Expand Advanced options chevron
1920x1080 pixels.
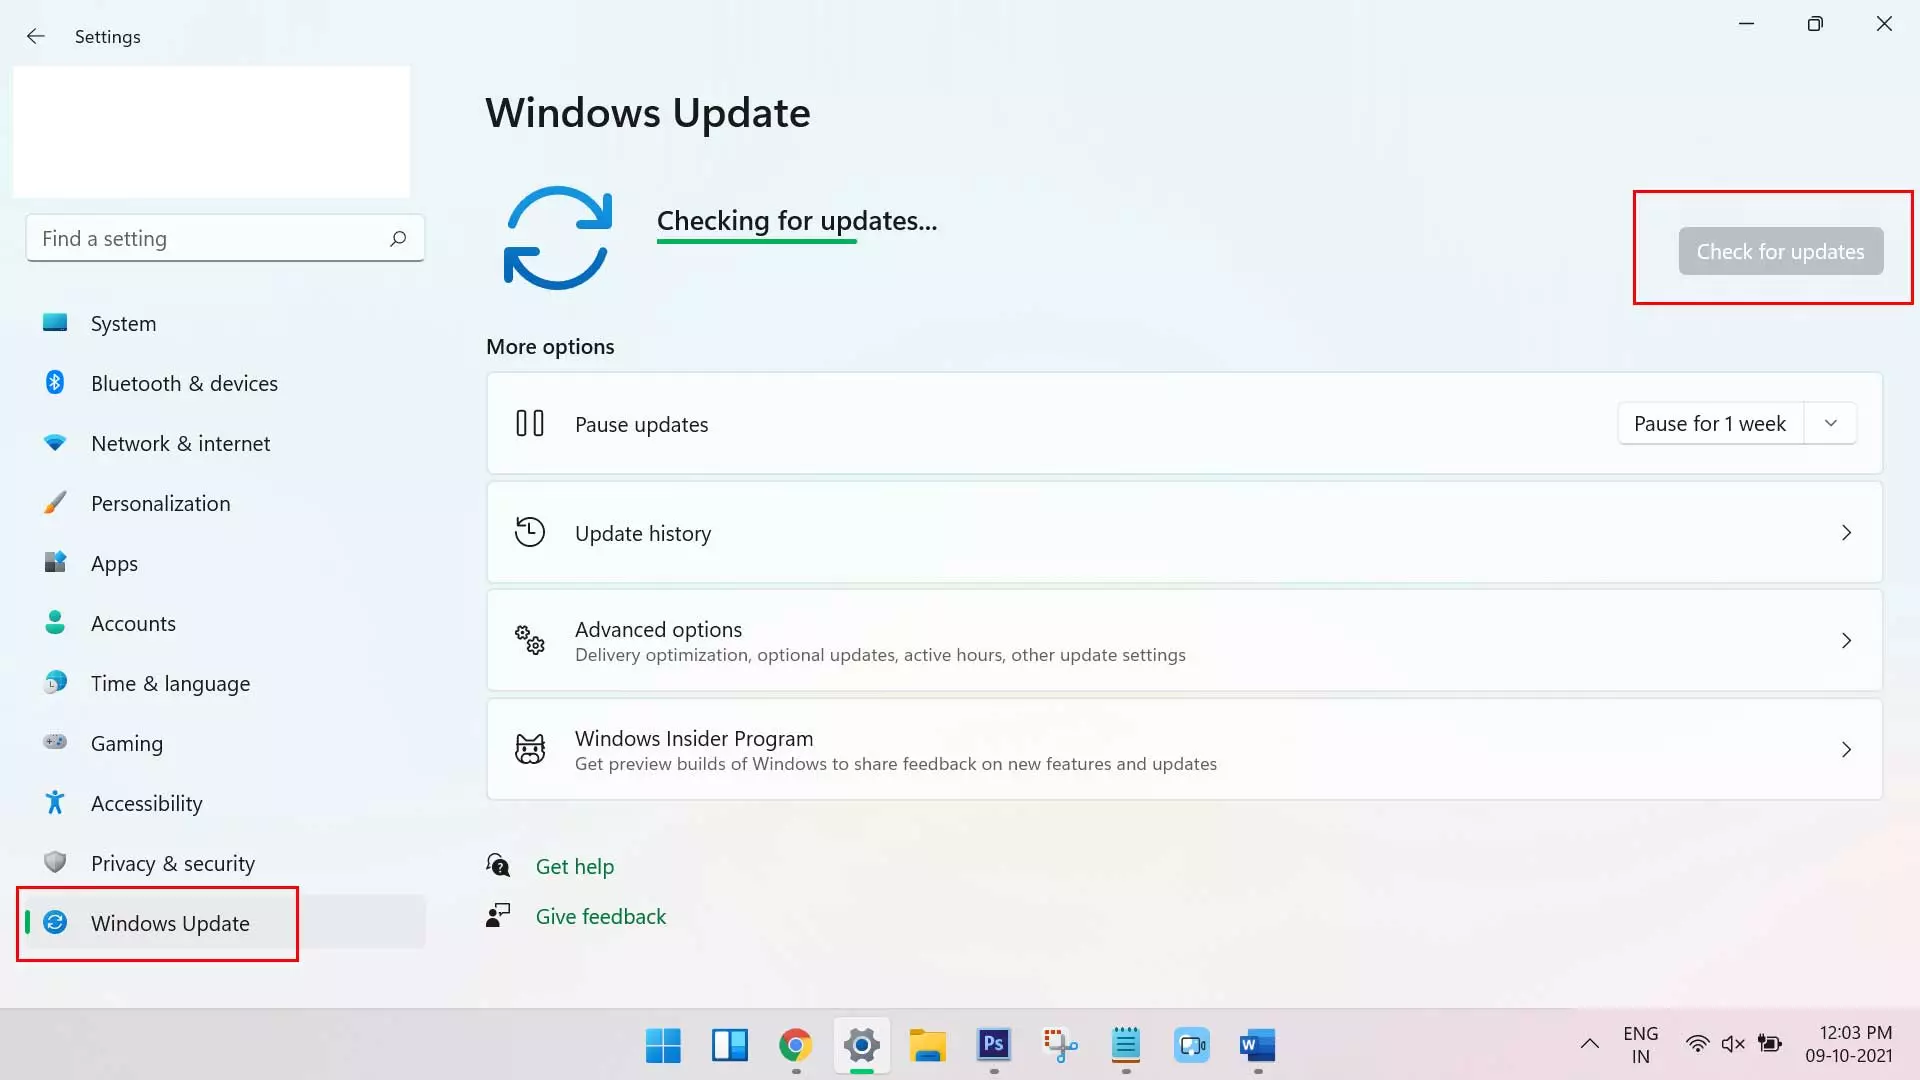pos(1846,640)
